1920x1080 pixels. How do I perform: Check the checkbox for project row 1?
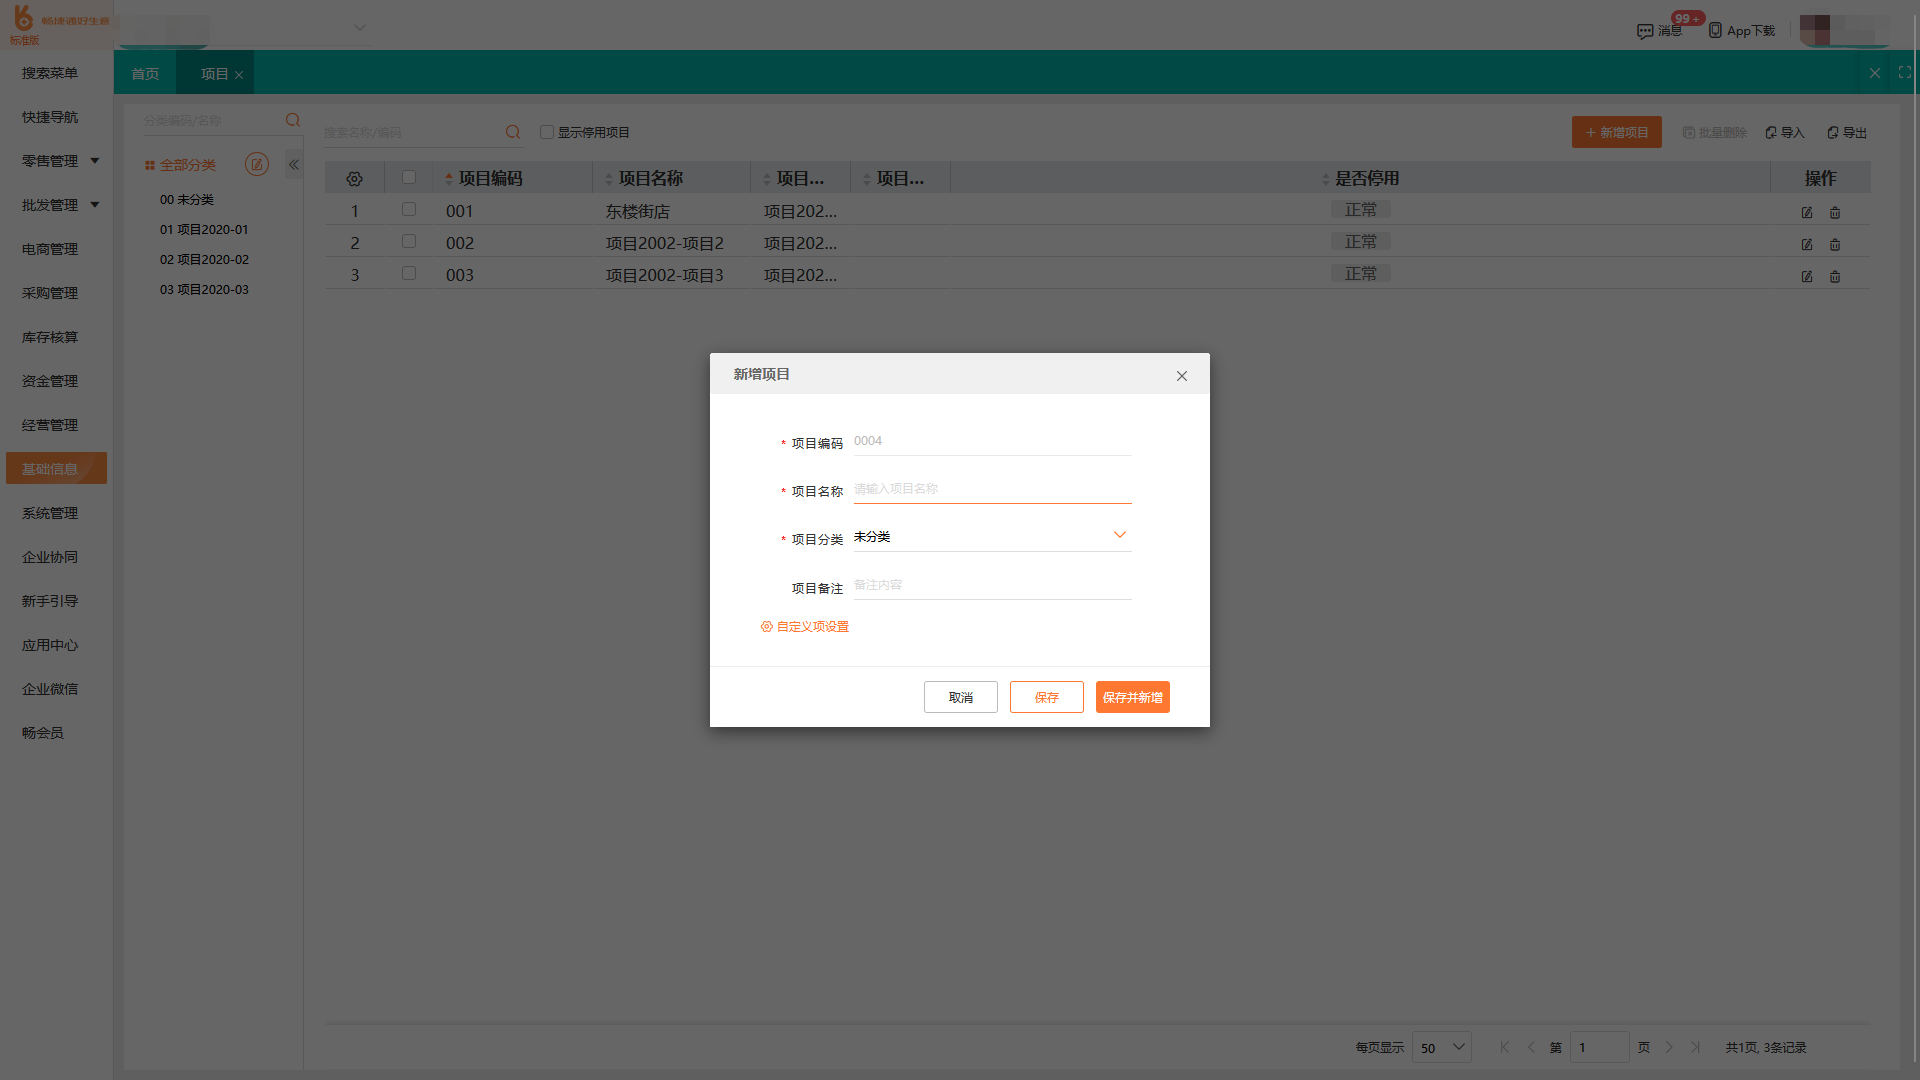coord(409,210)
